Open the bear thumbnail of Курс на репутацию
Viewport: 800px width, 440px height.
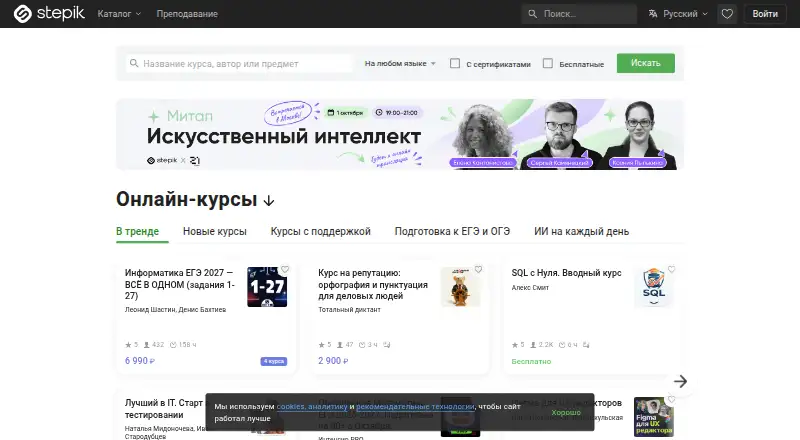click(460, 287)
